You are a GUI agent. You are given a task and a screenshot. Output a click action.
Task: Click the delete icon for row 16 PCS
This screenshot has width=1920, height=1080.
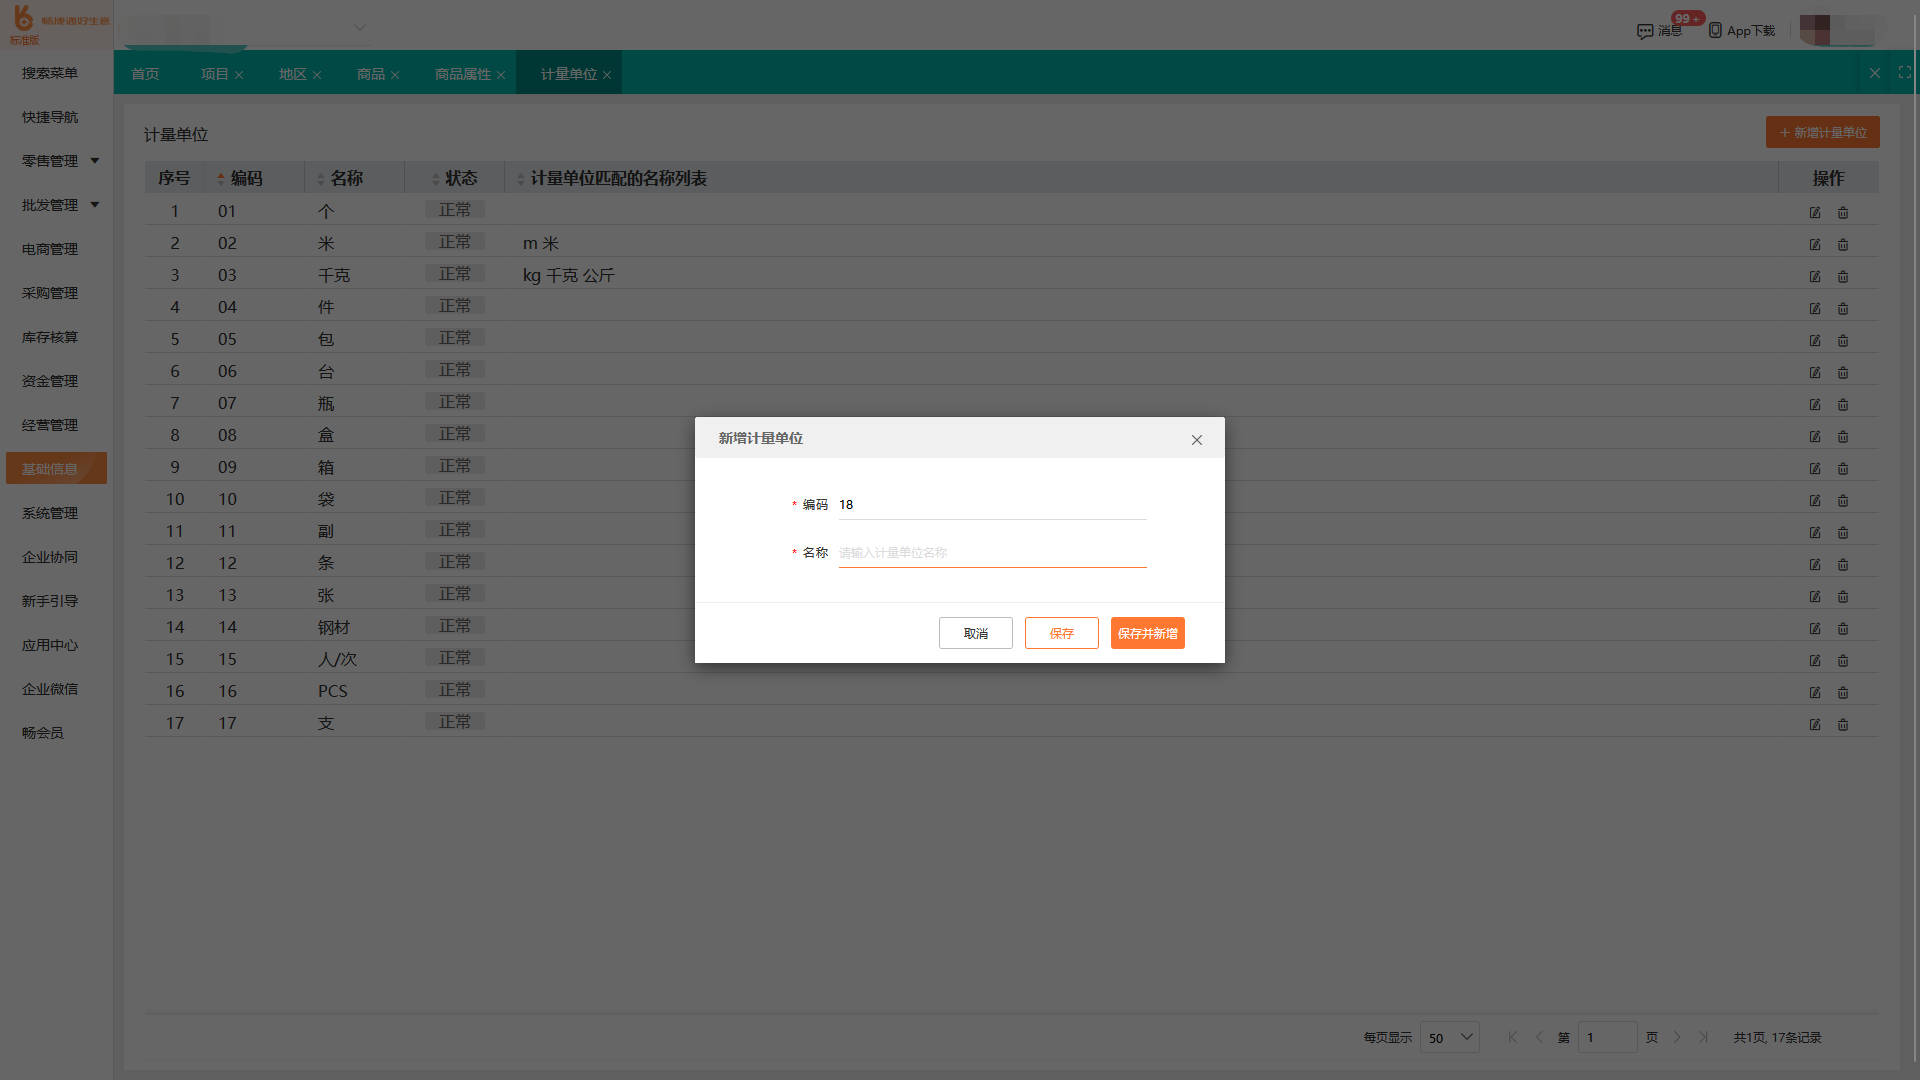point(1844,691)
